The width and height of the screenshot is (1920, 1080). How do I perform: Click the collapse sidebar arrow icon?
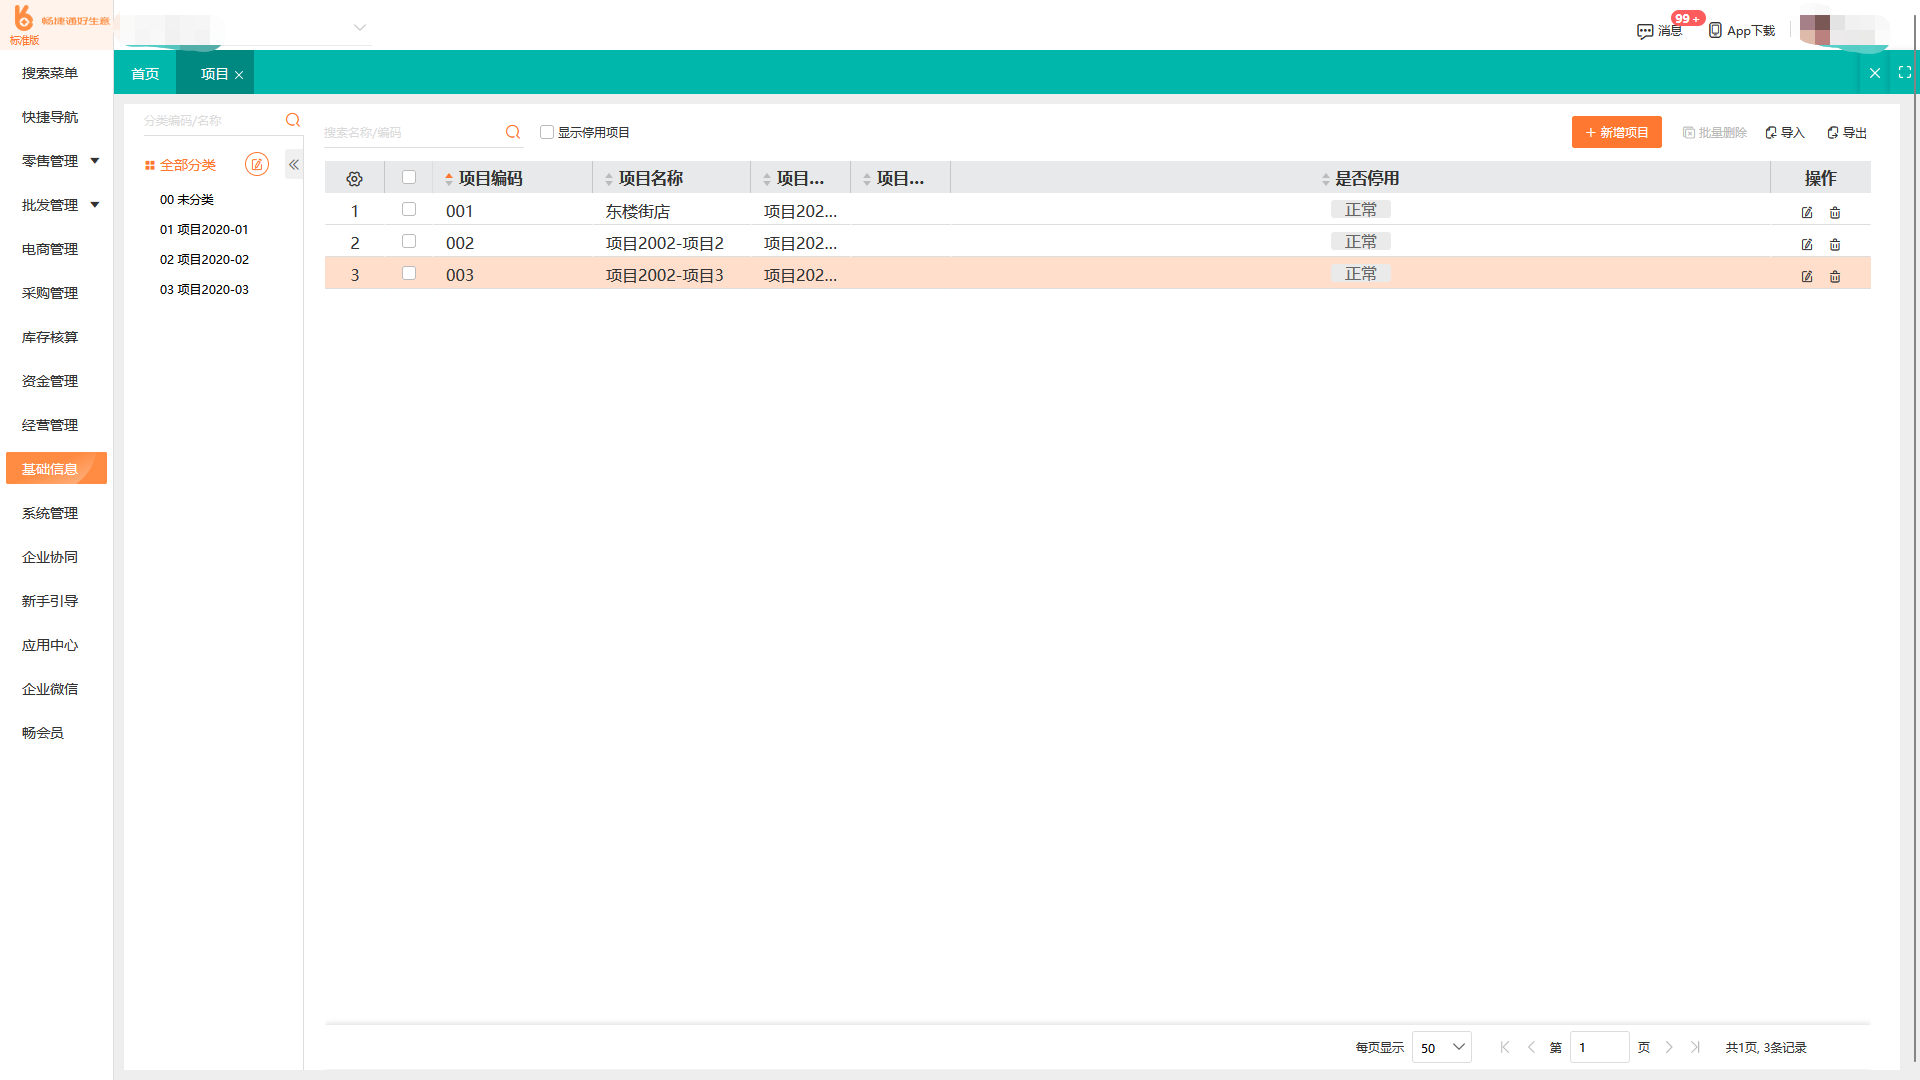coord(294,164)
